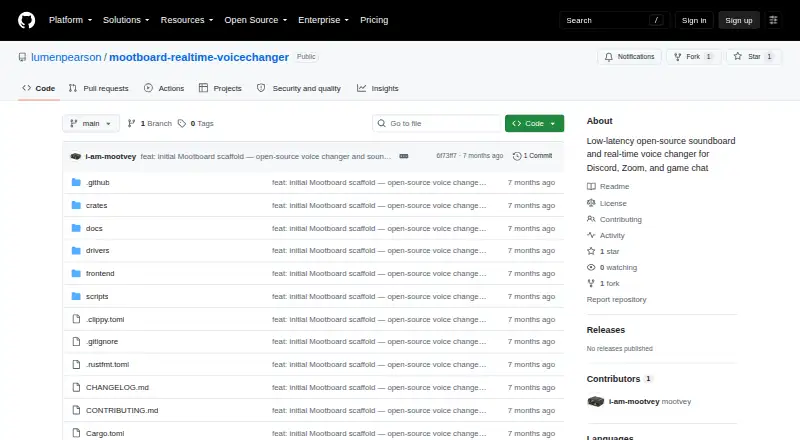
Task: Open the appearance settings icon in header
Action: click(773, 20)
